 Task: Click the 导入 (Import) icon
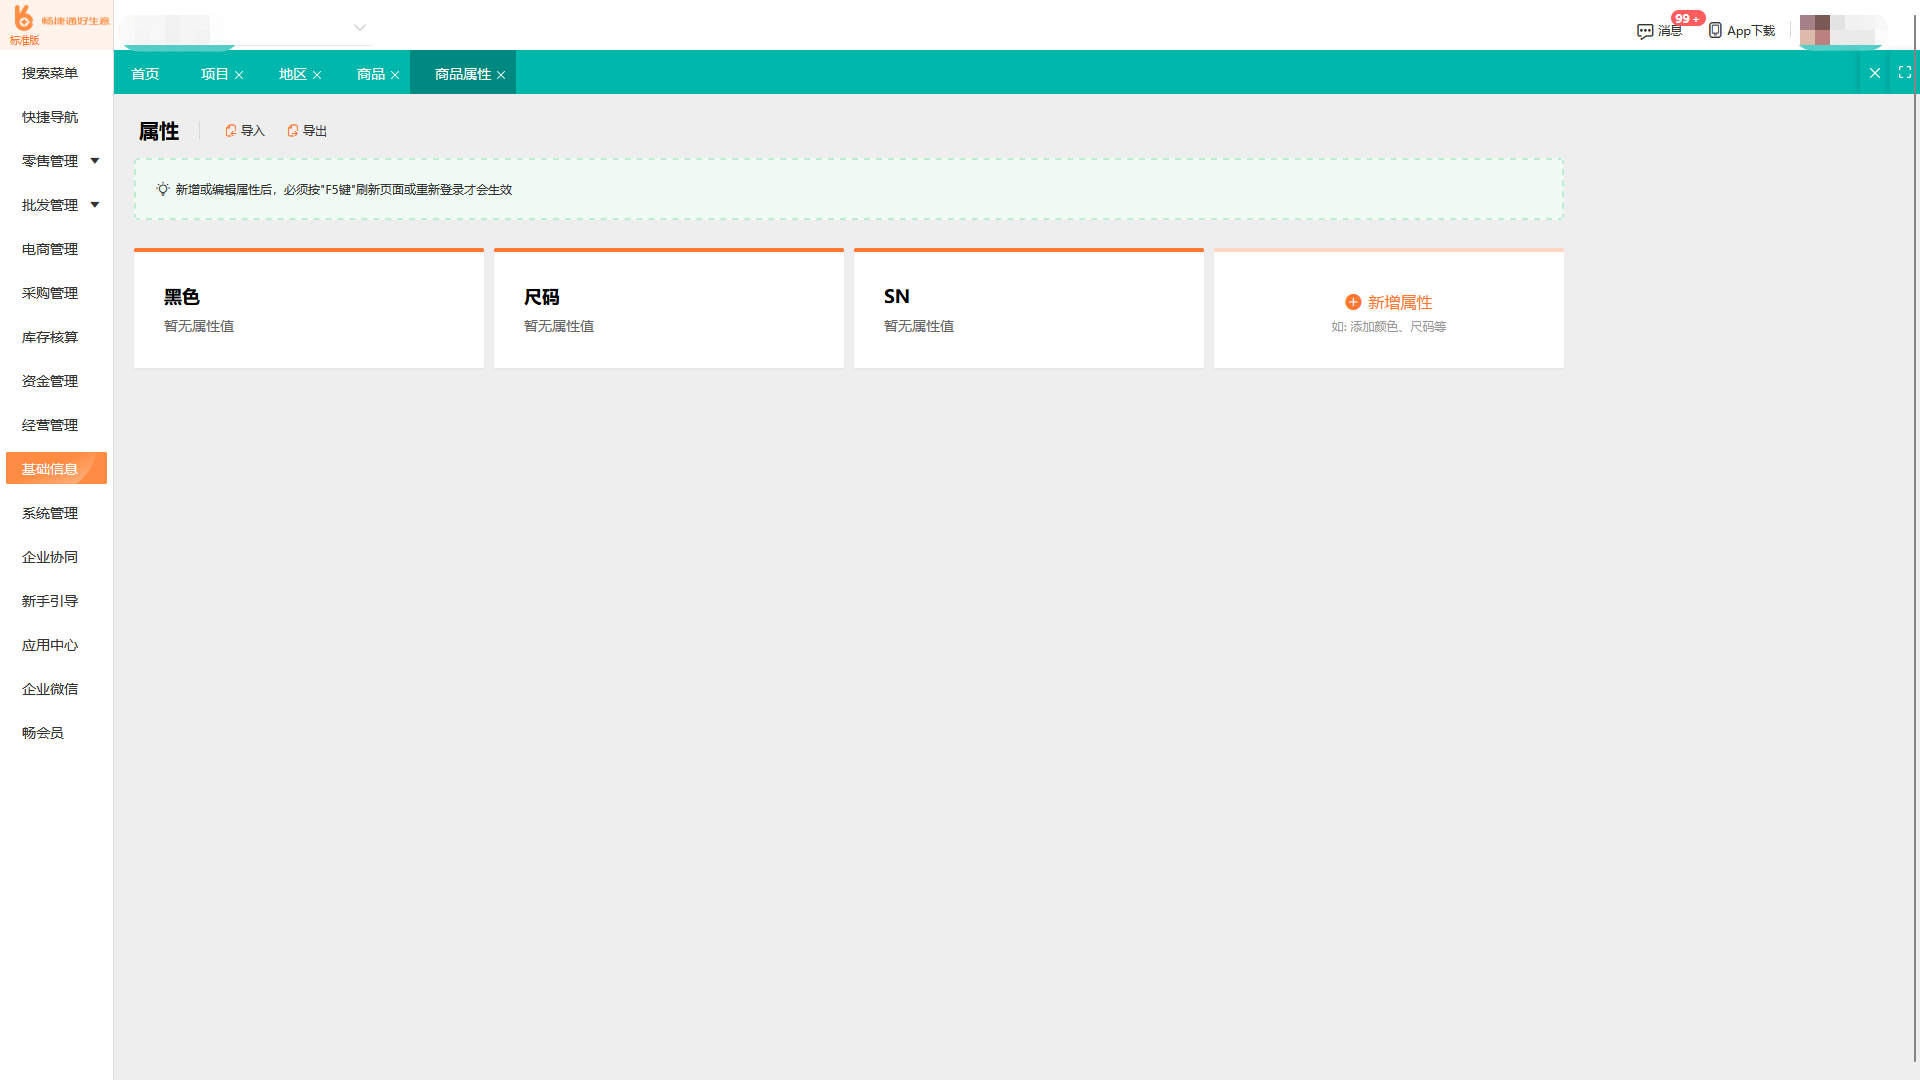(x=231, y=131)
